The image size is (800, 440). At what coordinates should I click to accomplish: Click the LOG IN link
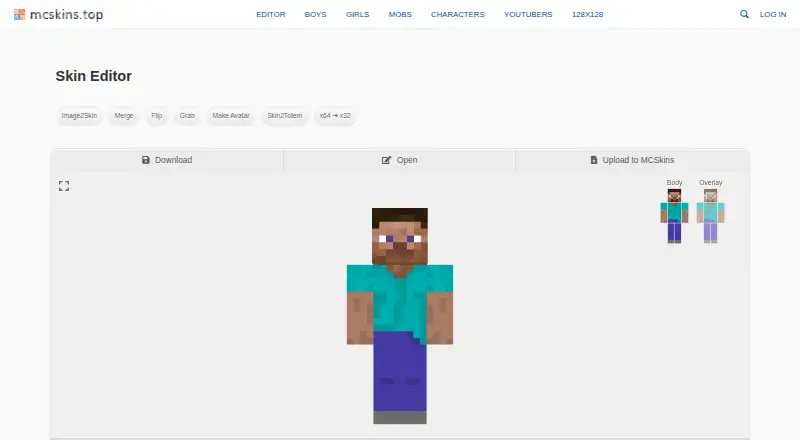coord(773,14)
